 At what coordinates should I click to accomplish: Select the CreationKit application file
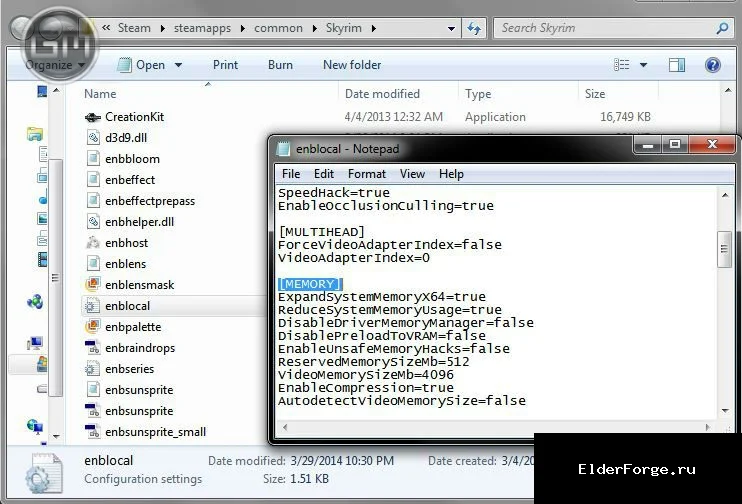point(134,117)
